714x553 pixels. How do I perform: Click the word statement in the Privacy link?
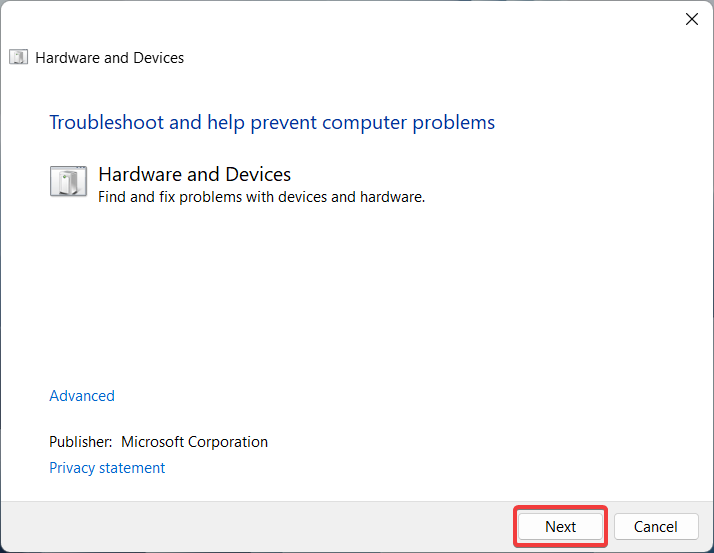(132, 468)
